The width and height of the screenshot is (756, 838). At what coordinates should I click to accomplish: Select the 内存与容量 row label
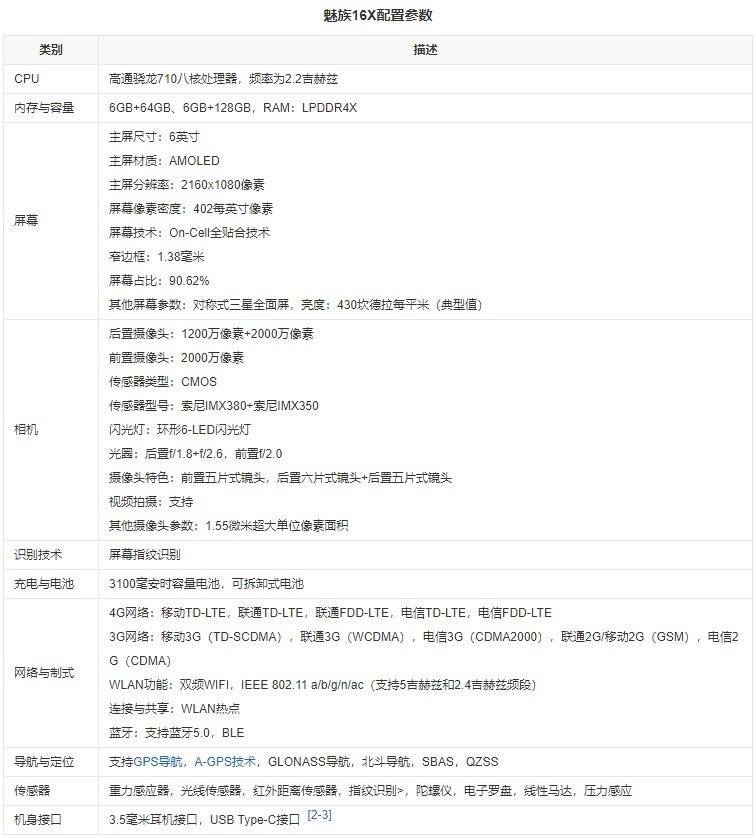pos(44,108)
